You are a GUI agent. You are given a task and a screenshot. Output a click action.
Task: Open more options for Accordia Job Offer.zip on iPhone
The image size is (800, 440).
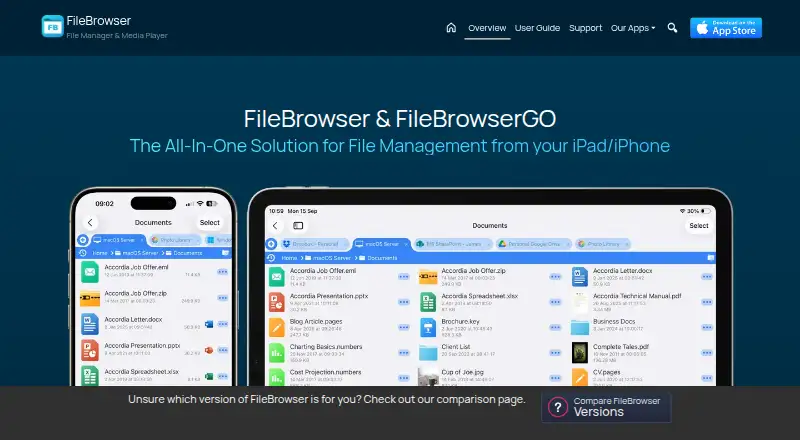[222, 298]
